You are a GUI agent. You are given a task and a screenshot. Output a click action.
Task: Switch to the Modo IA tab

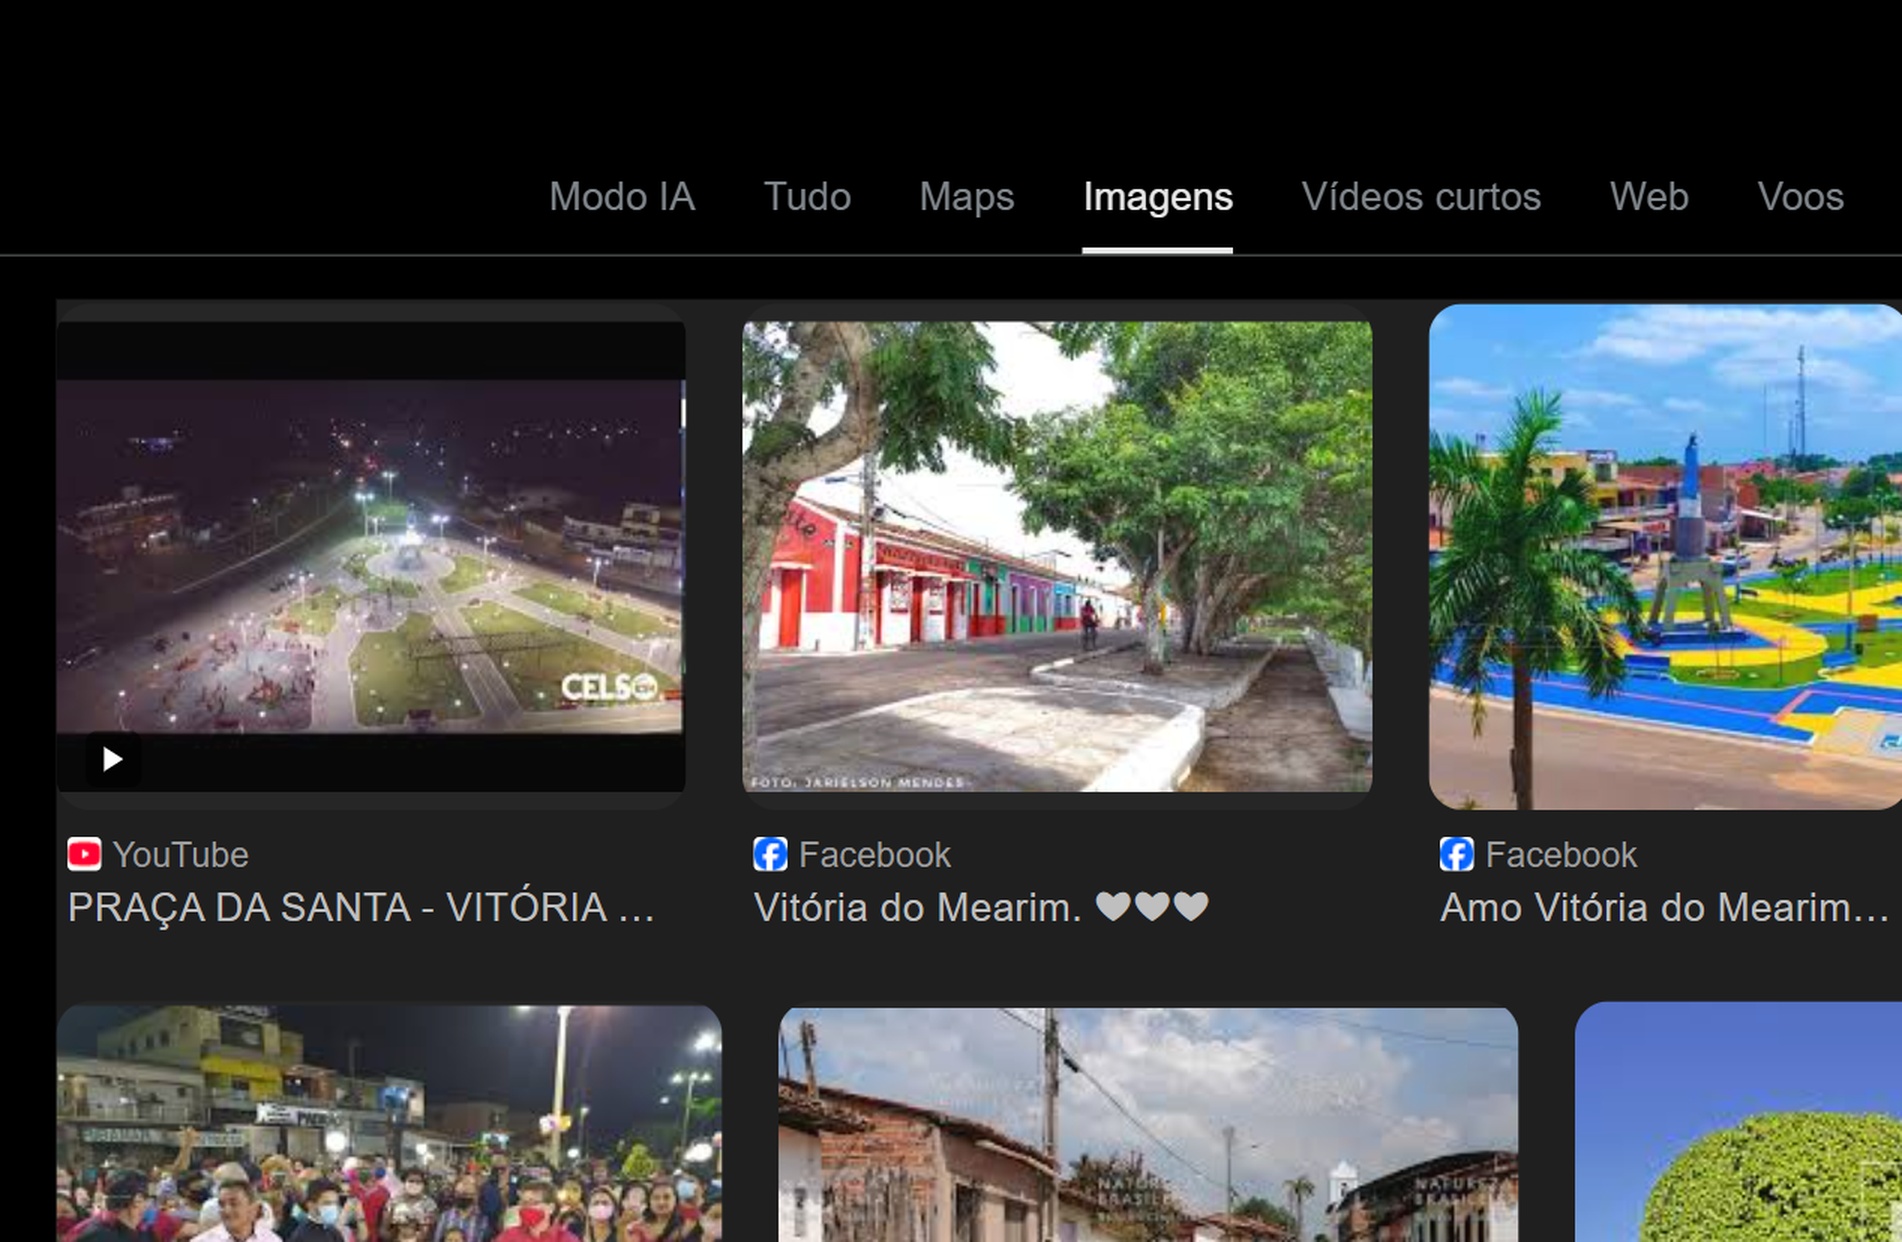(x=621, y=197)
